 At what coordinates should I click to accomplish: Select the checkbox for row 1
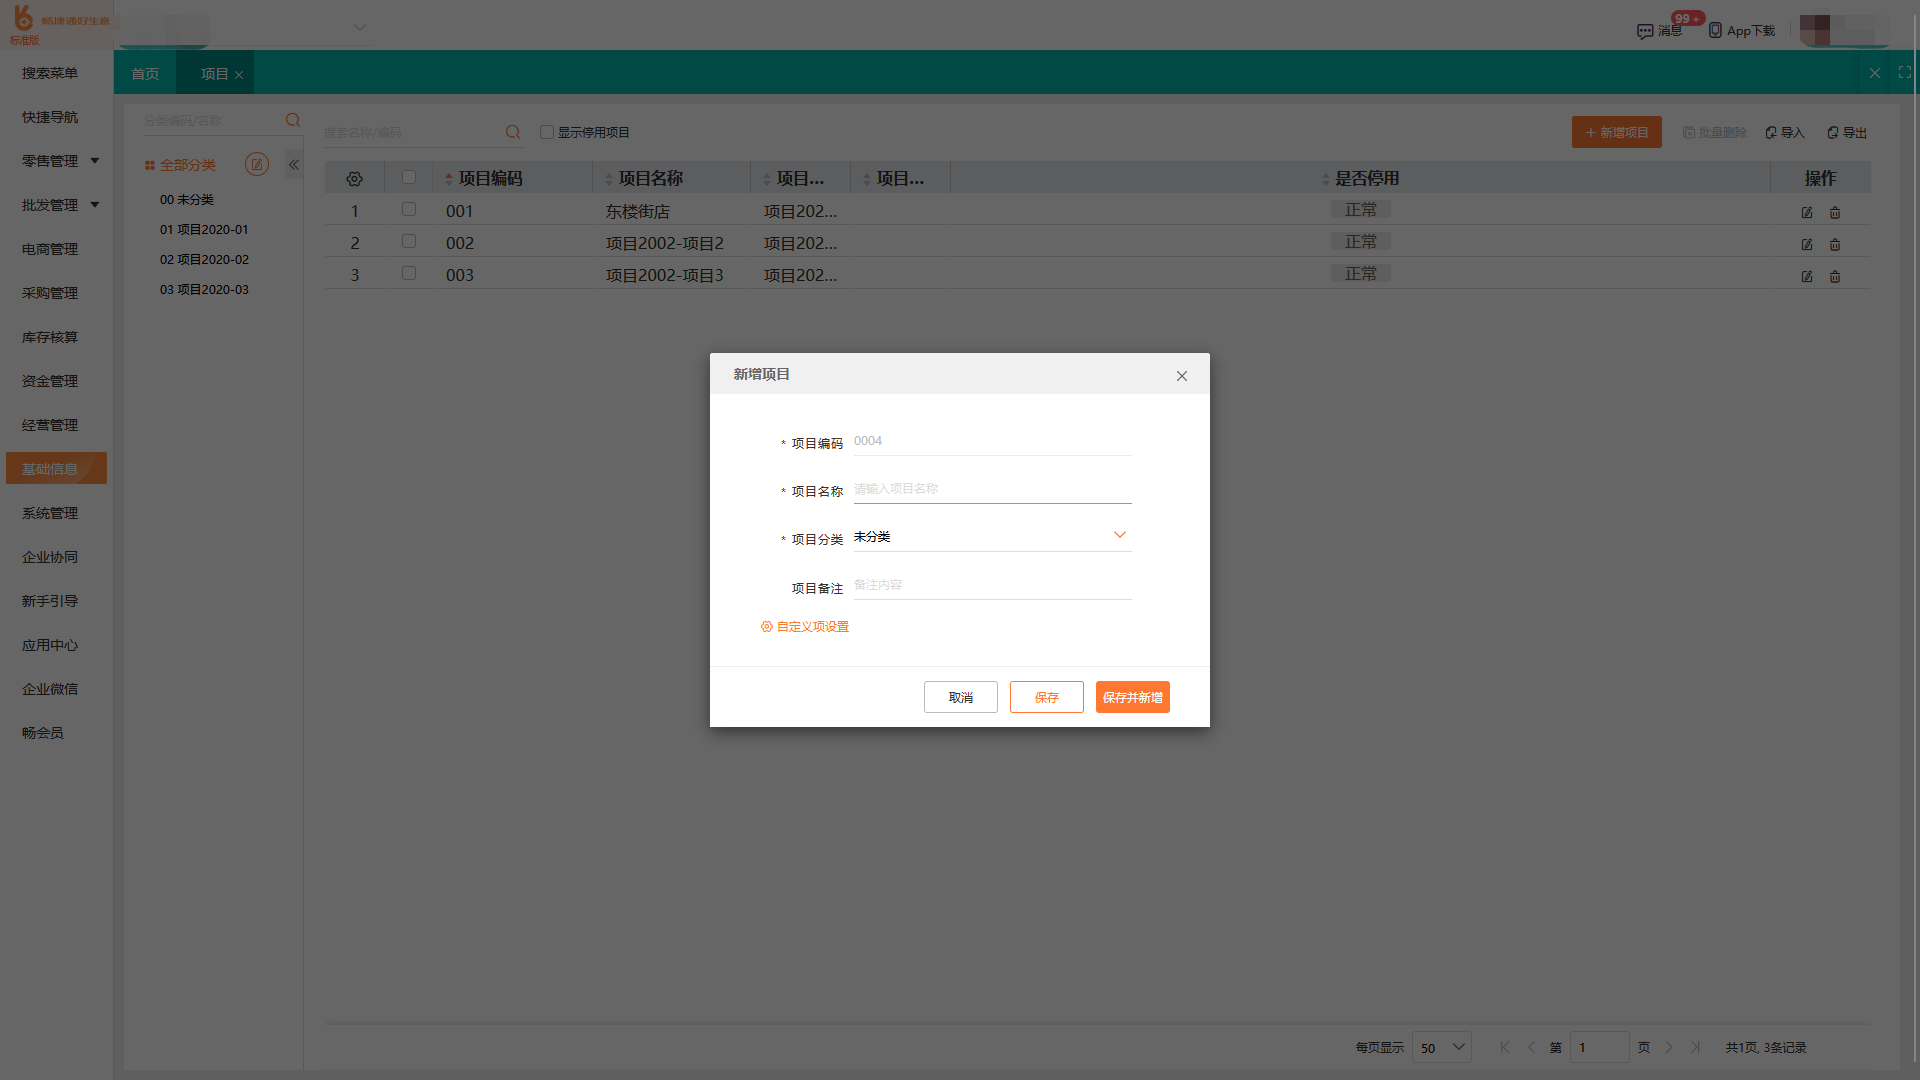point(409,210)
